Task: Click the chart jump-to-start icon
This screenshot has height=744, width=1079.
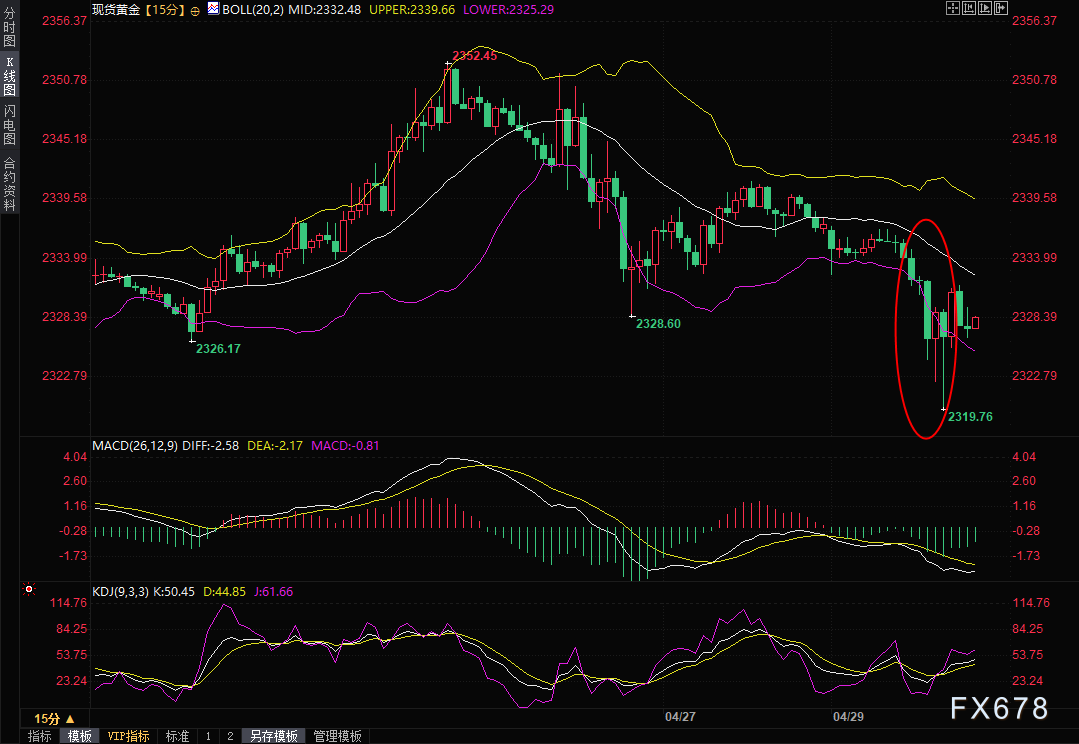Action: point(969,8)
